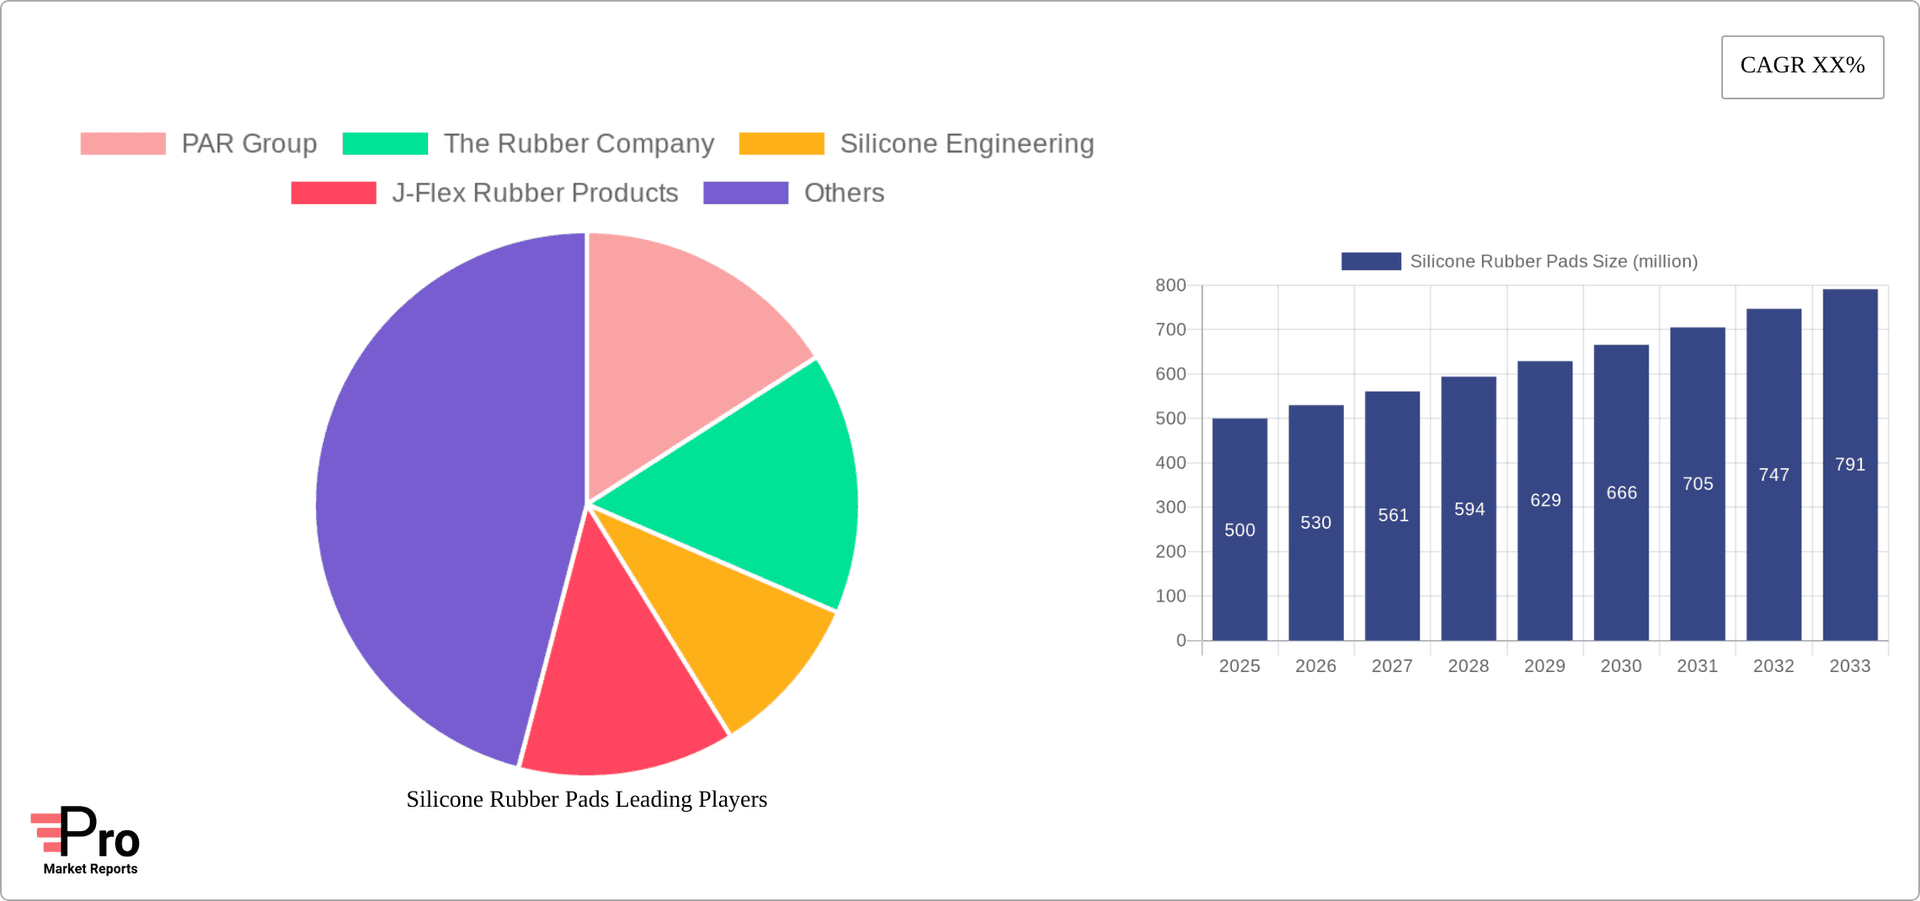The height and width of the screenshot is (901, 1920).
Task: Click the CAGR XX% button
Action: tap(1801, 65)
